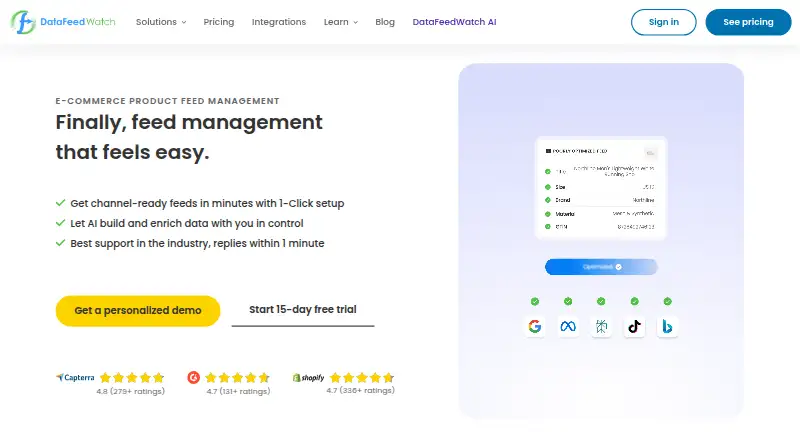This screenshot has width=800, height=440.
Task: Click the Capterra logo
Action: [75, 377]
